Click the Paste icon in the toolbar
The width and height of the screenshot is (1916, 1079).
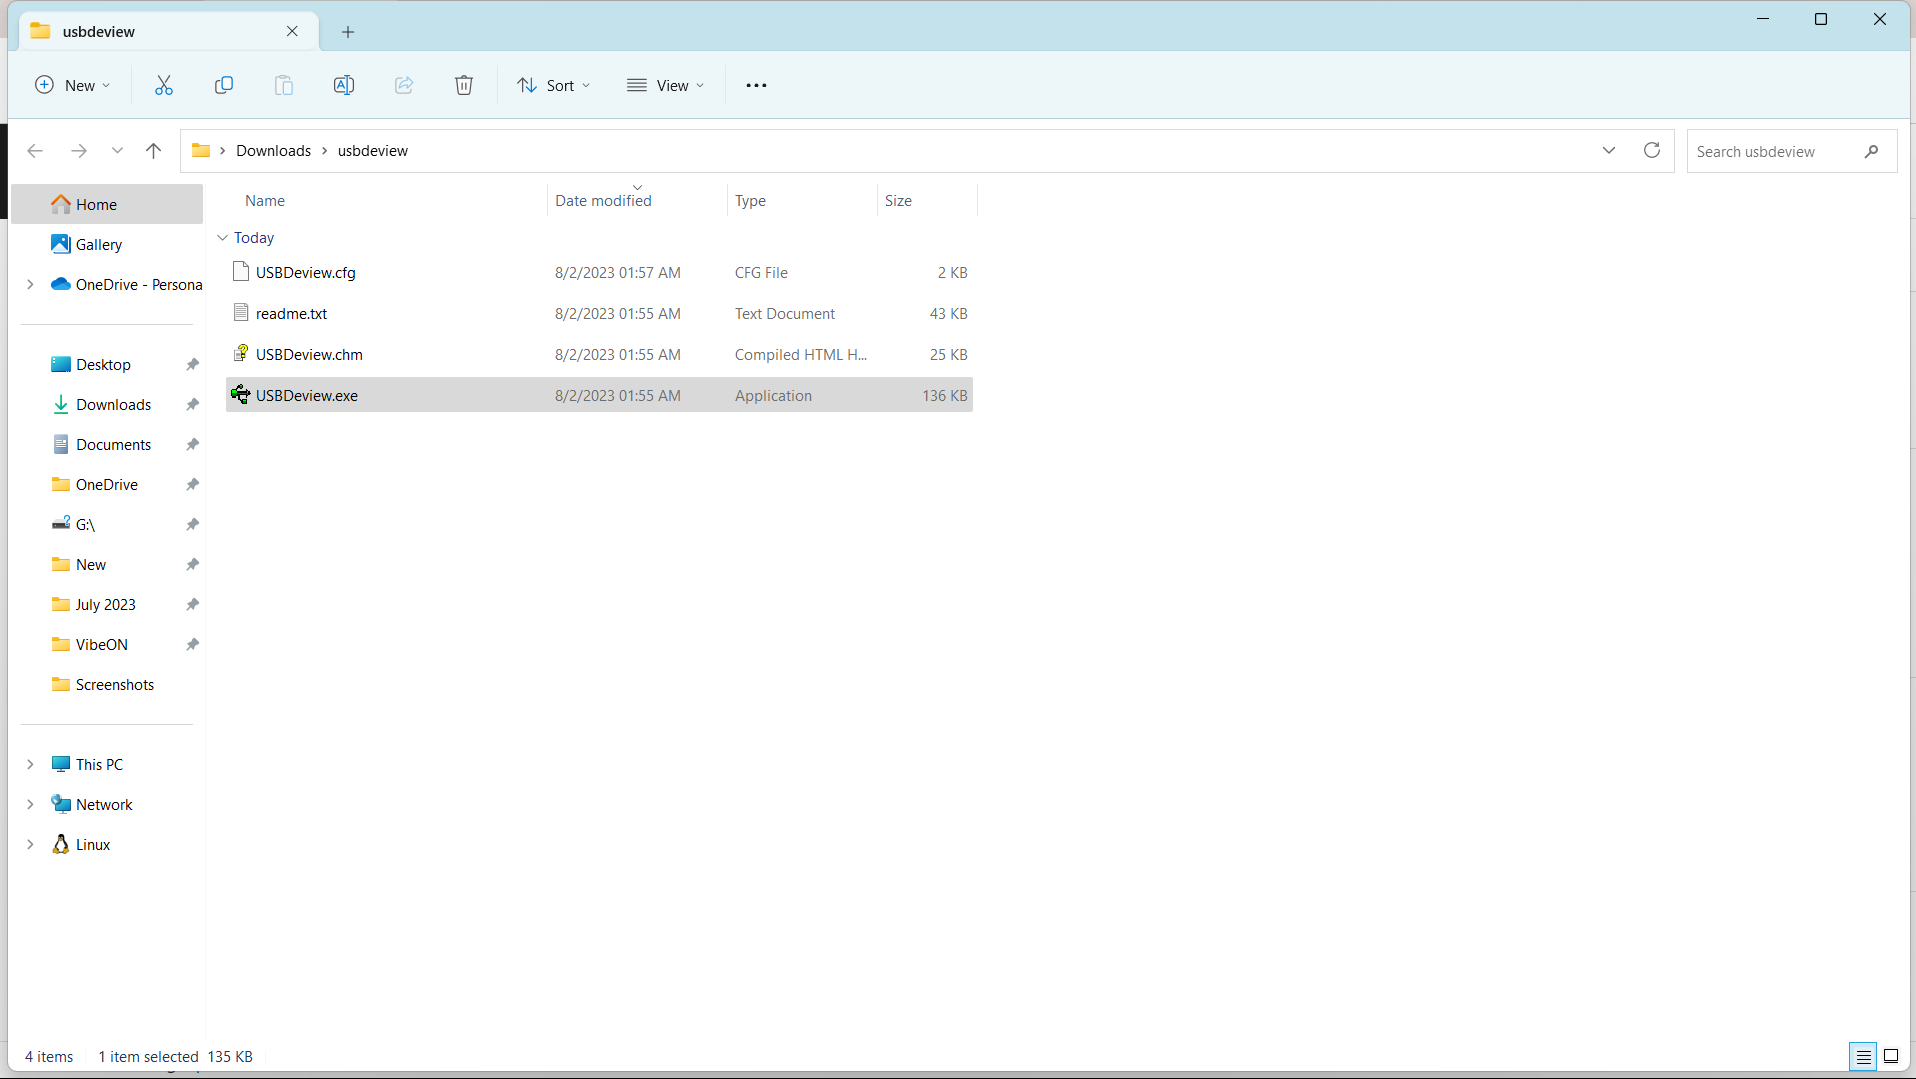click(283, 85)
